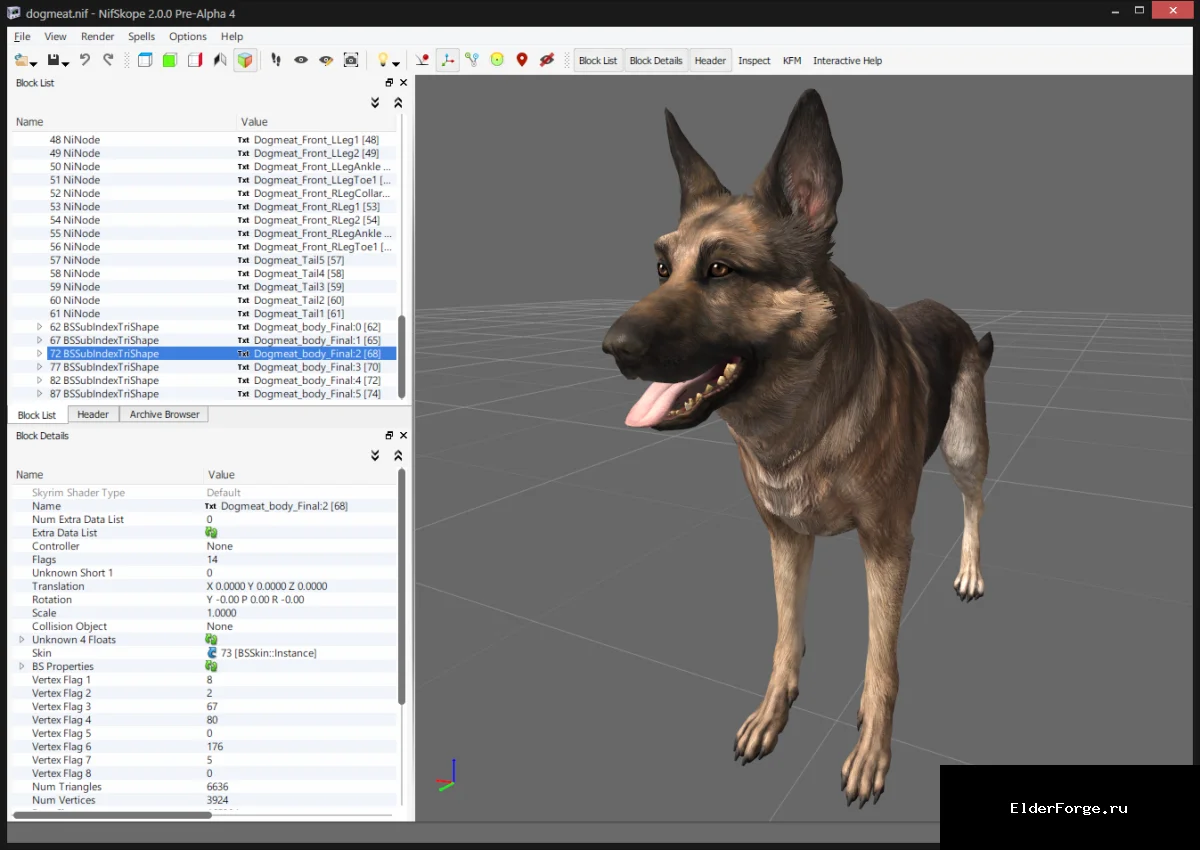Screen dimensions: 1200x850
Task: Open the lightbulb dropdown arrow
Action: click(398, 63)
